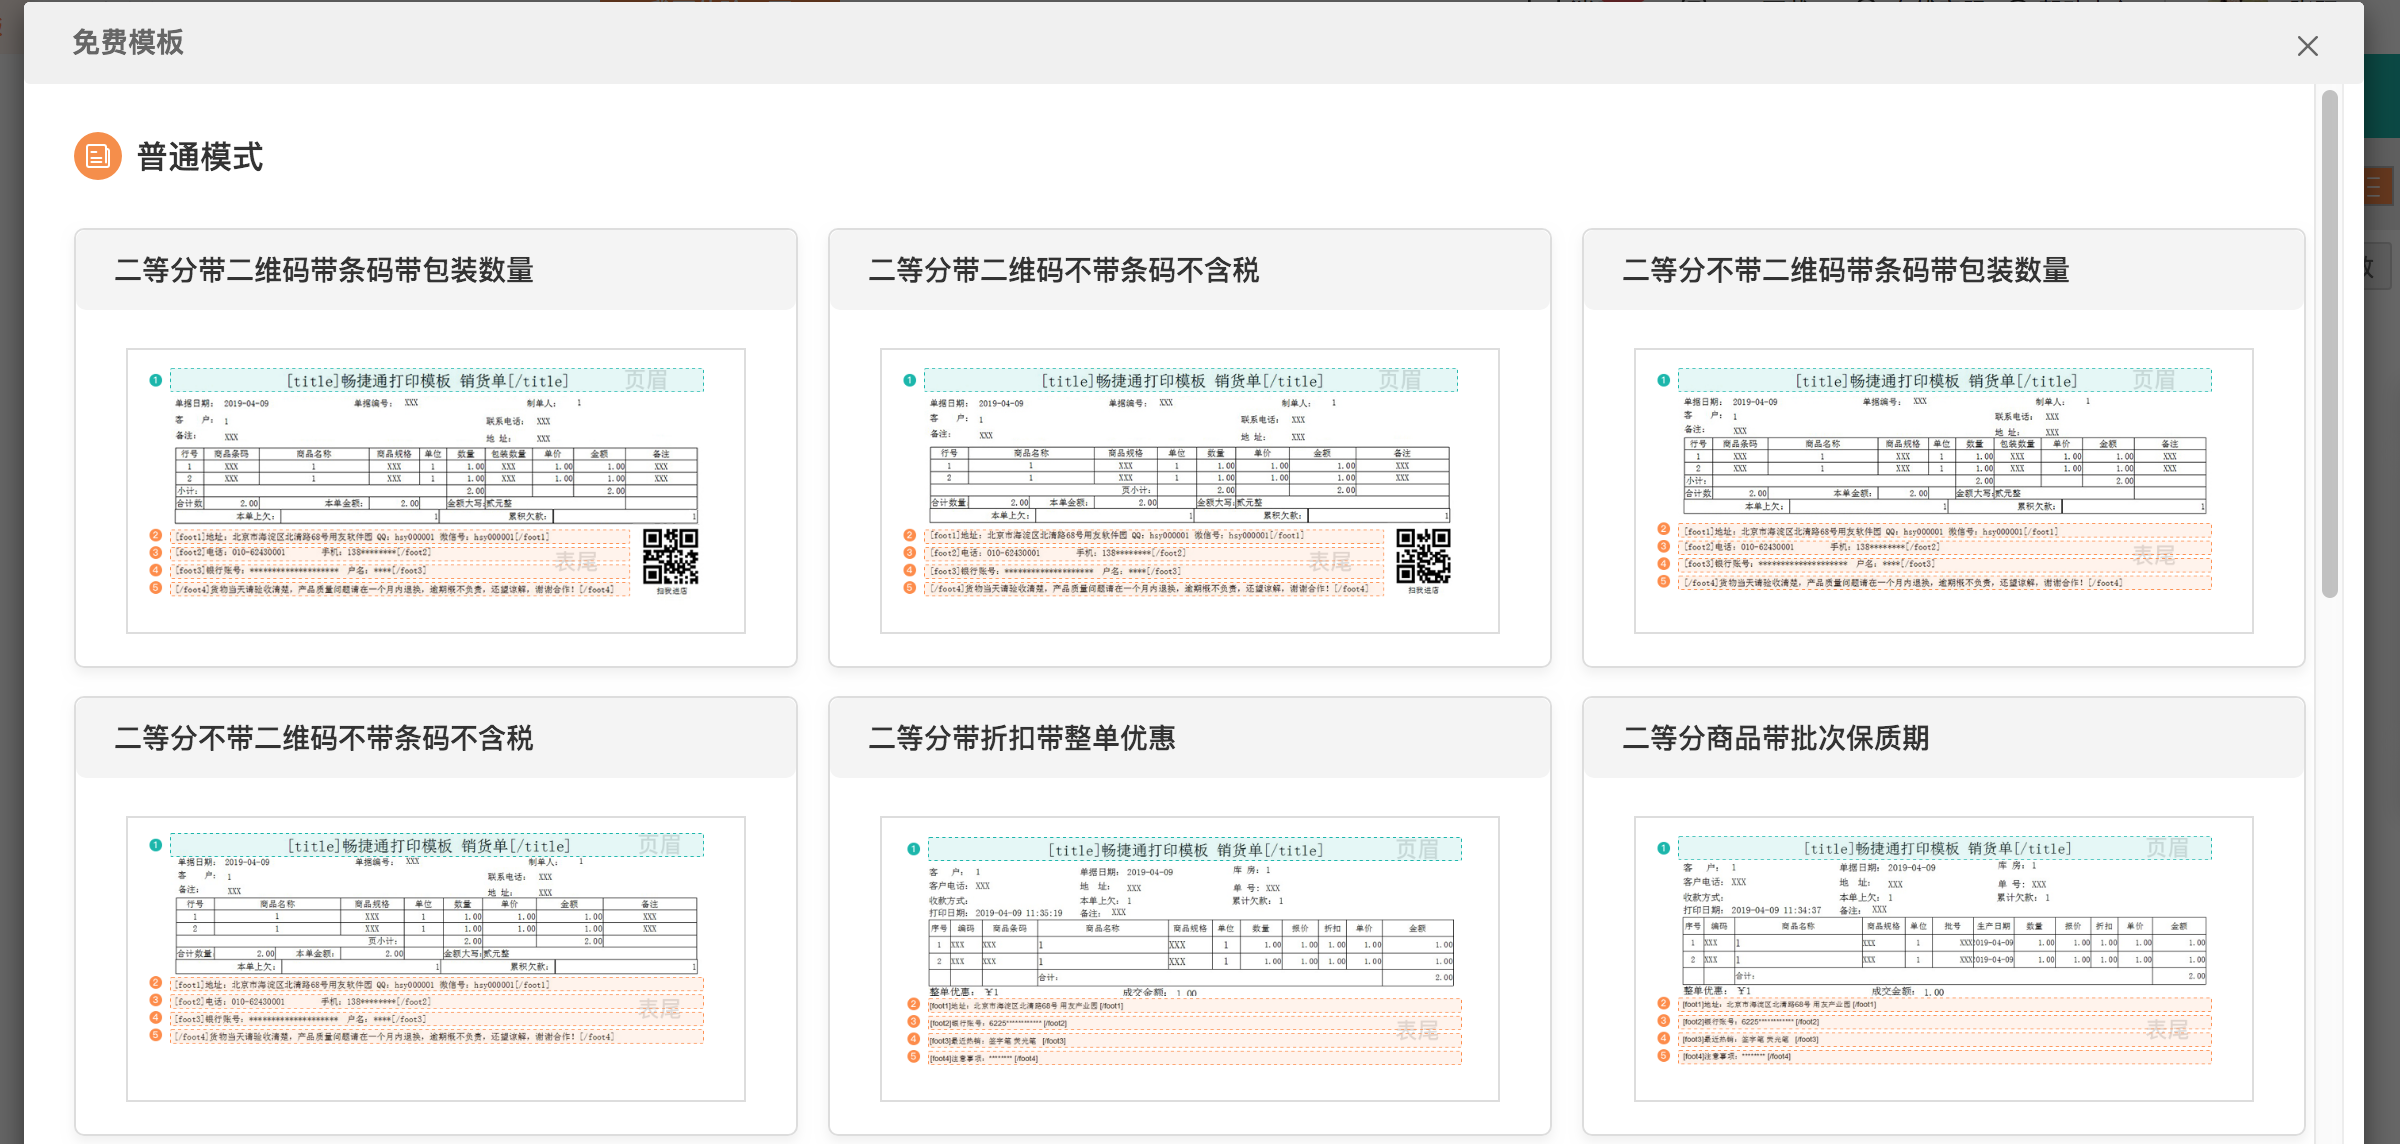The width and height of the screenshot is (2400, 1144).
Task: Click the 普通模式 section icon
Action: pyautogui.click(x=96, y=156)
